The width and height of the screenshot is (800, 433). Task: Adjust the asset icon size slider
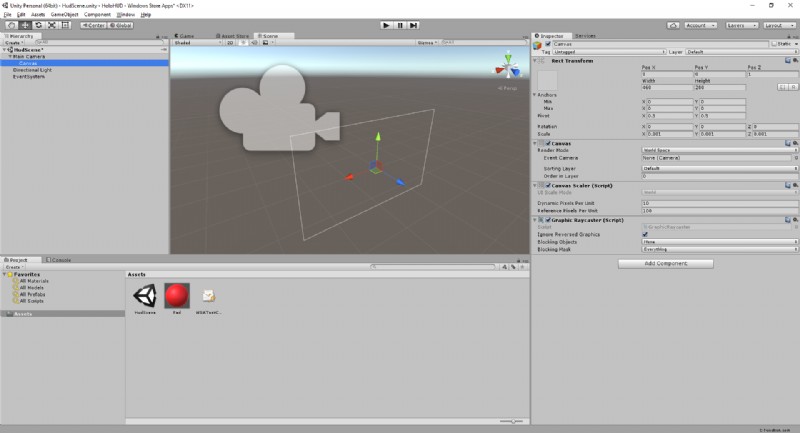[x=512, y=422]
